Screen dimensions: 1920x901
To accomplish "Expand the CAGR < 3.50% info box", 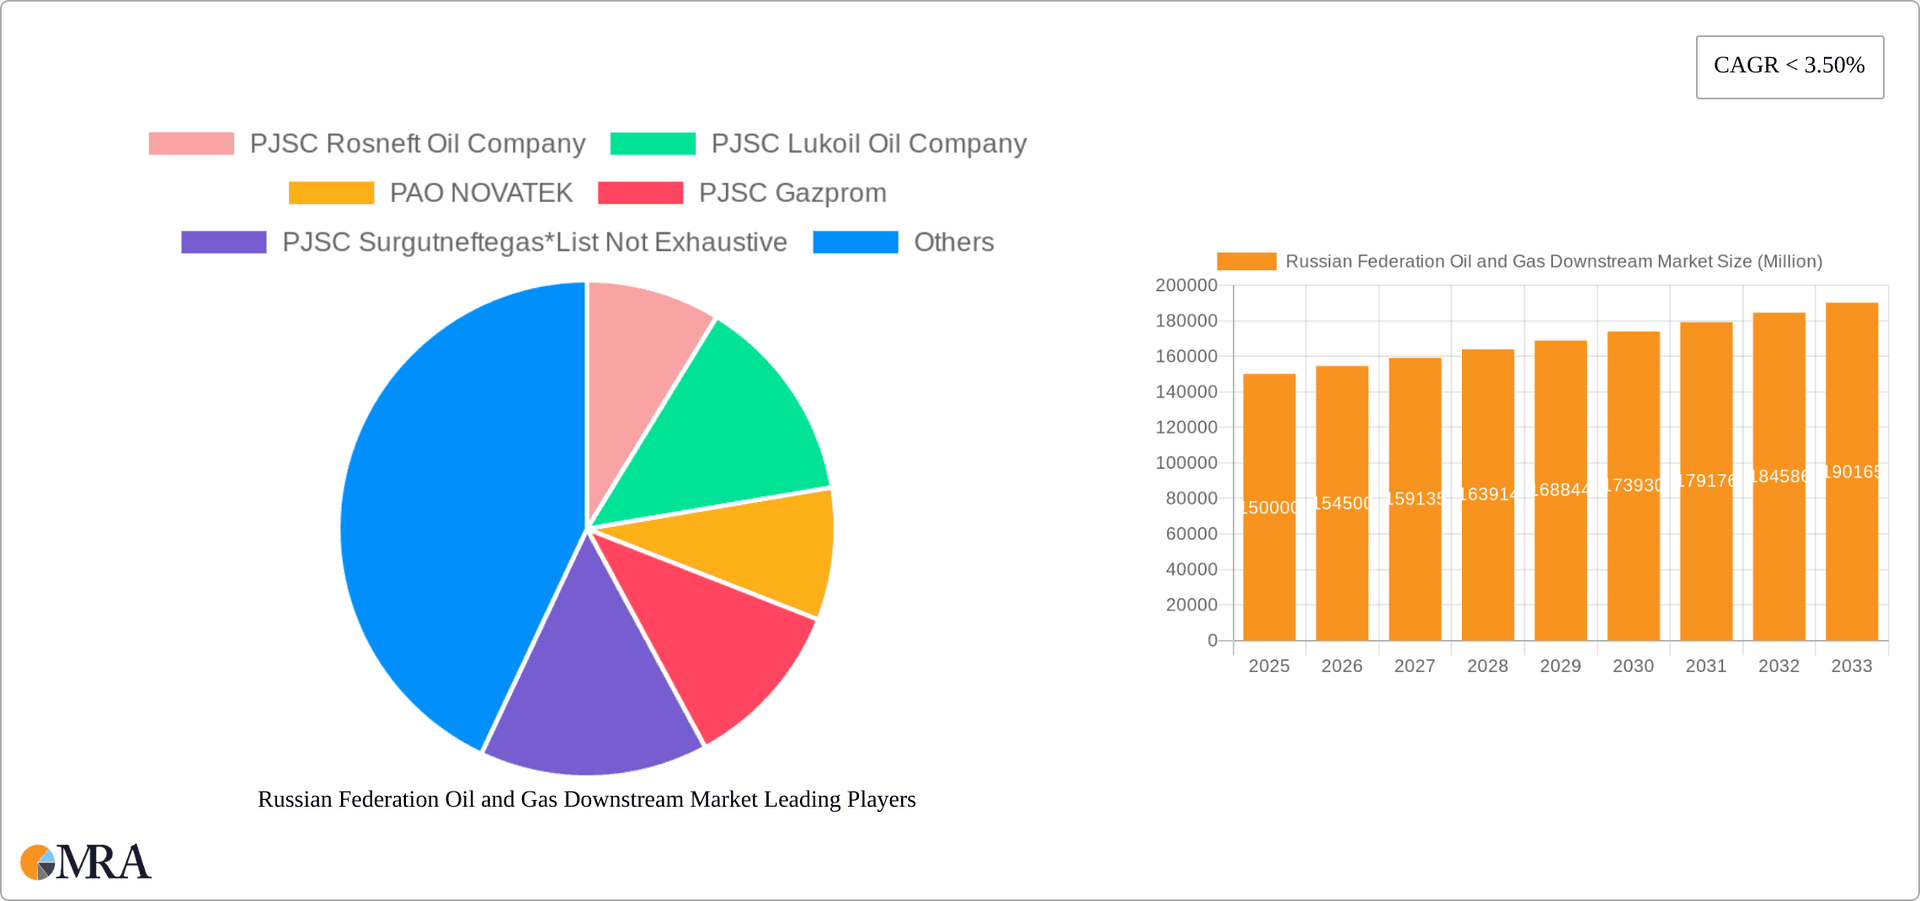I will pos(1789,66).
